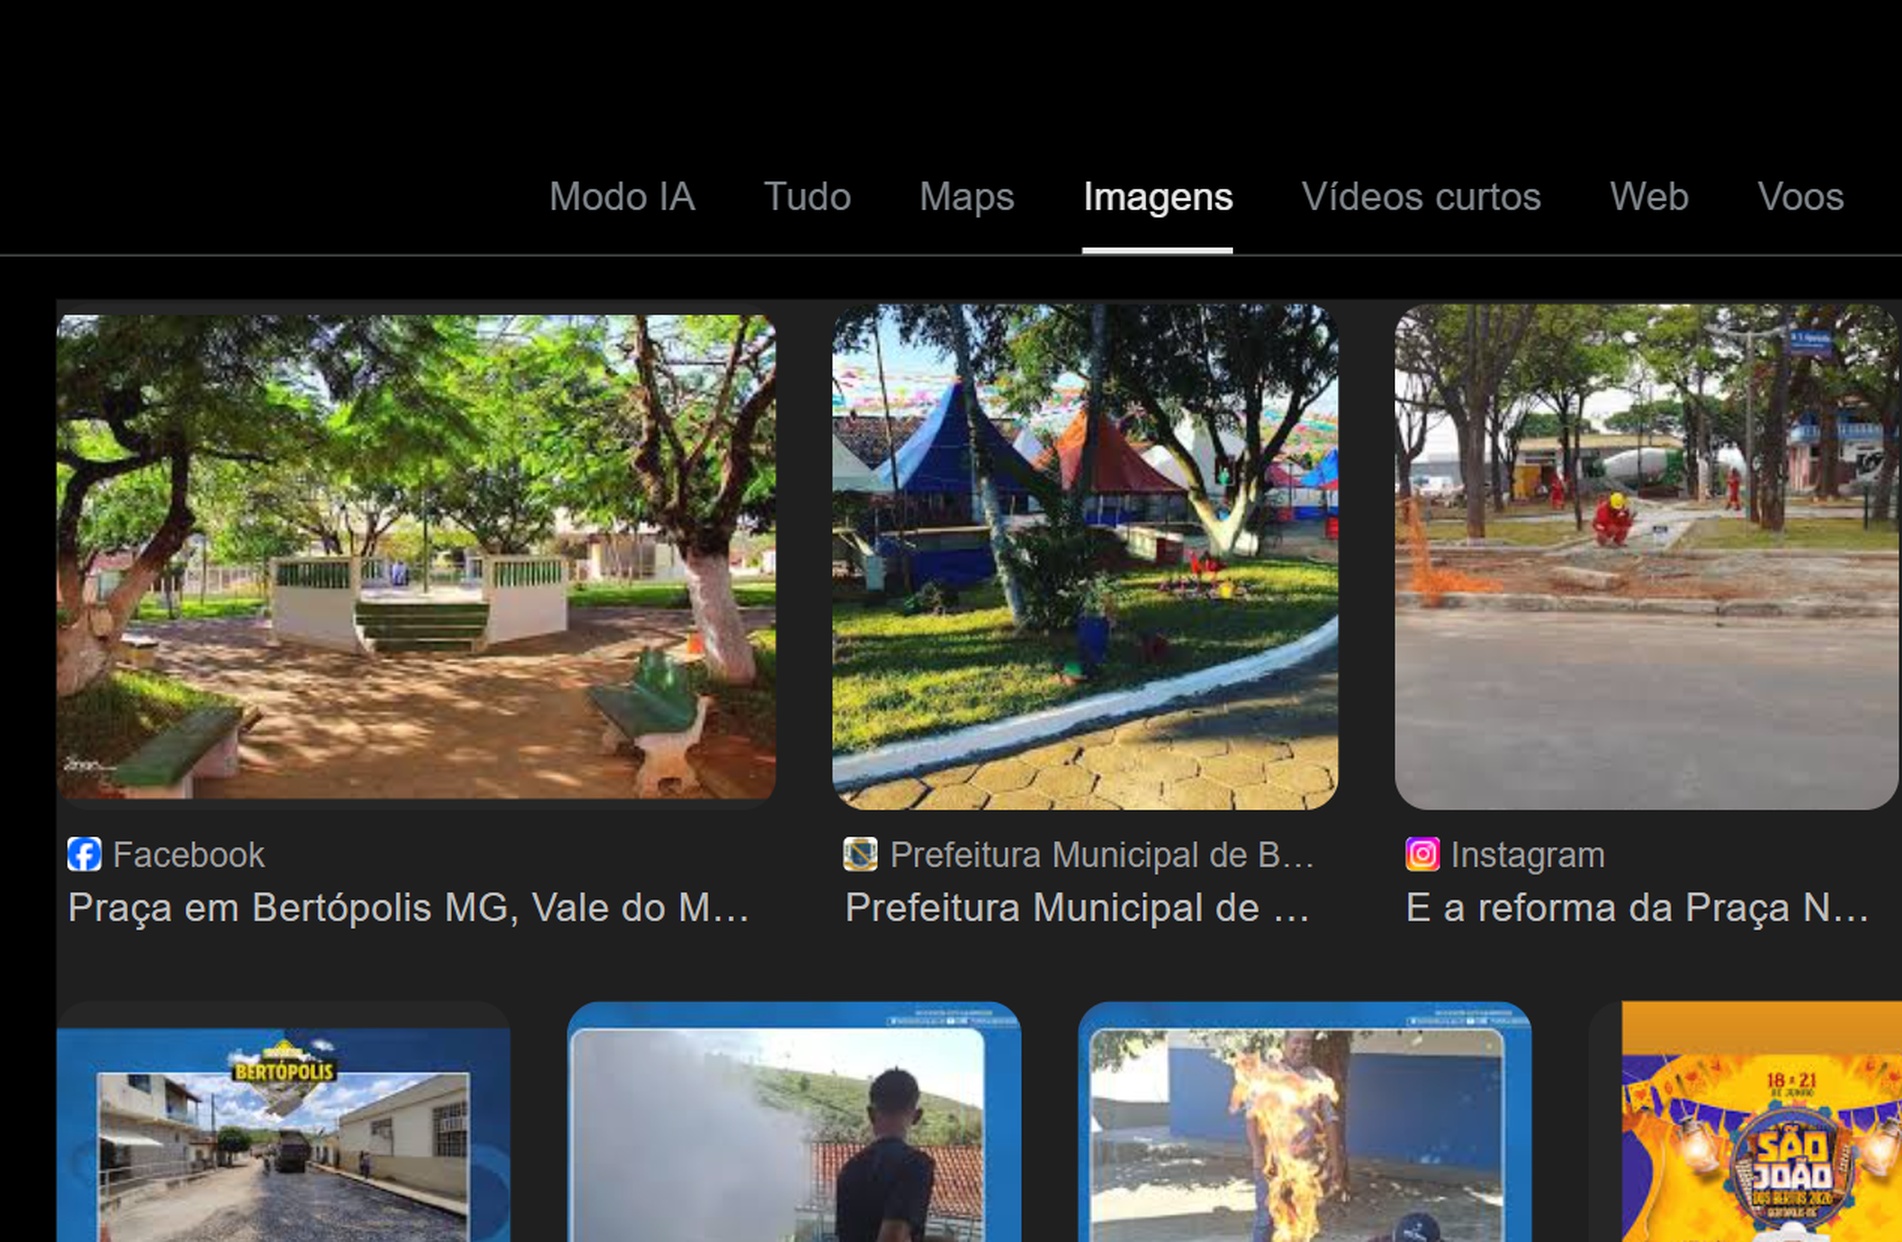The width and height of the screenshot is (1902, 1242).
Task: Switch to the Web tab
Action: [1648, 197]
